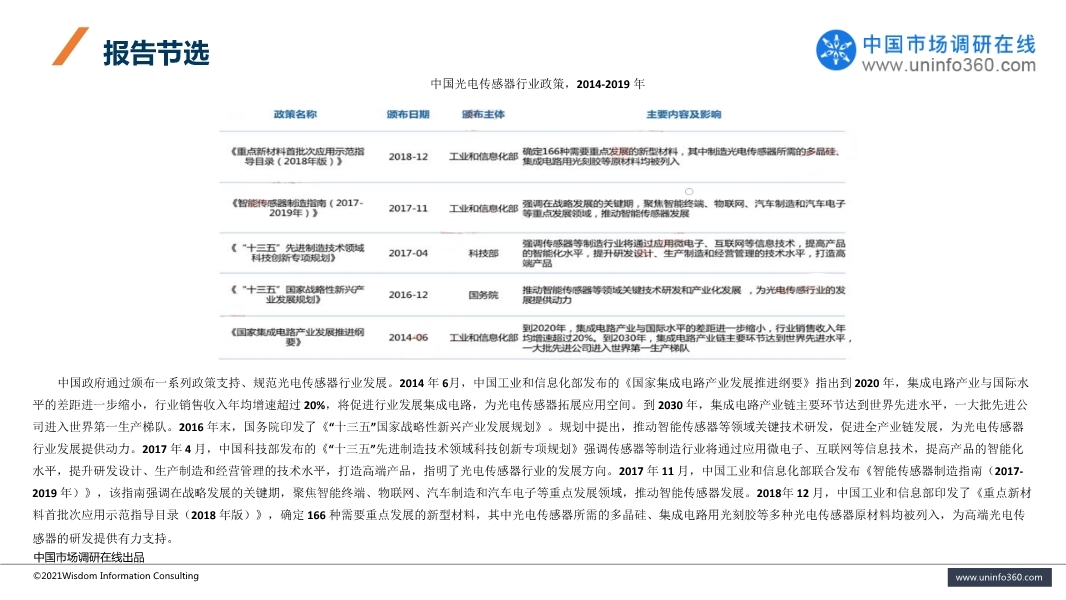
Task: Click the ©2021 Wisdom Information Consulting copyright
Action: 116,576
